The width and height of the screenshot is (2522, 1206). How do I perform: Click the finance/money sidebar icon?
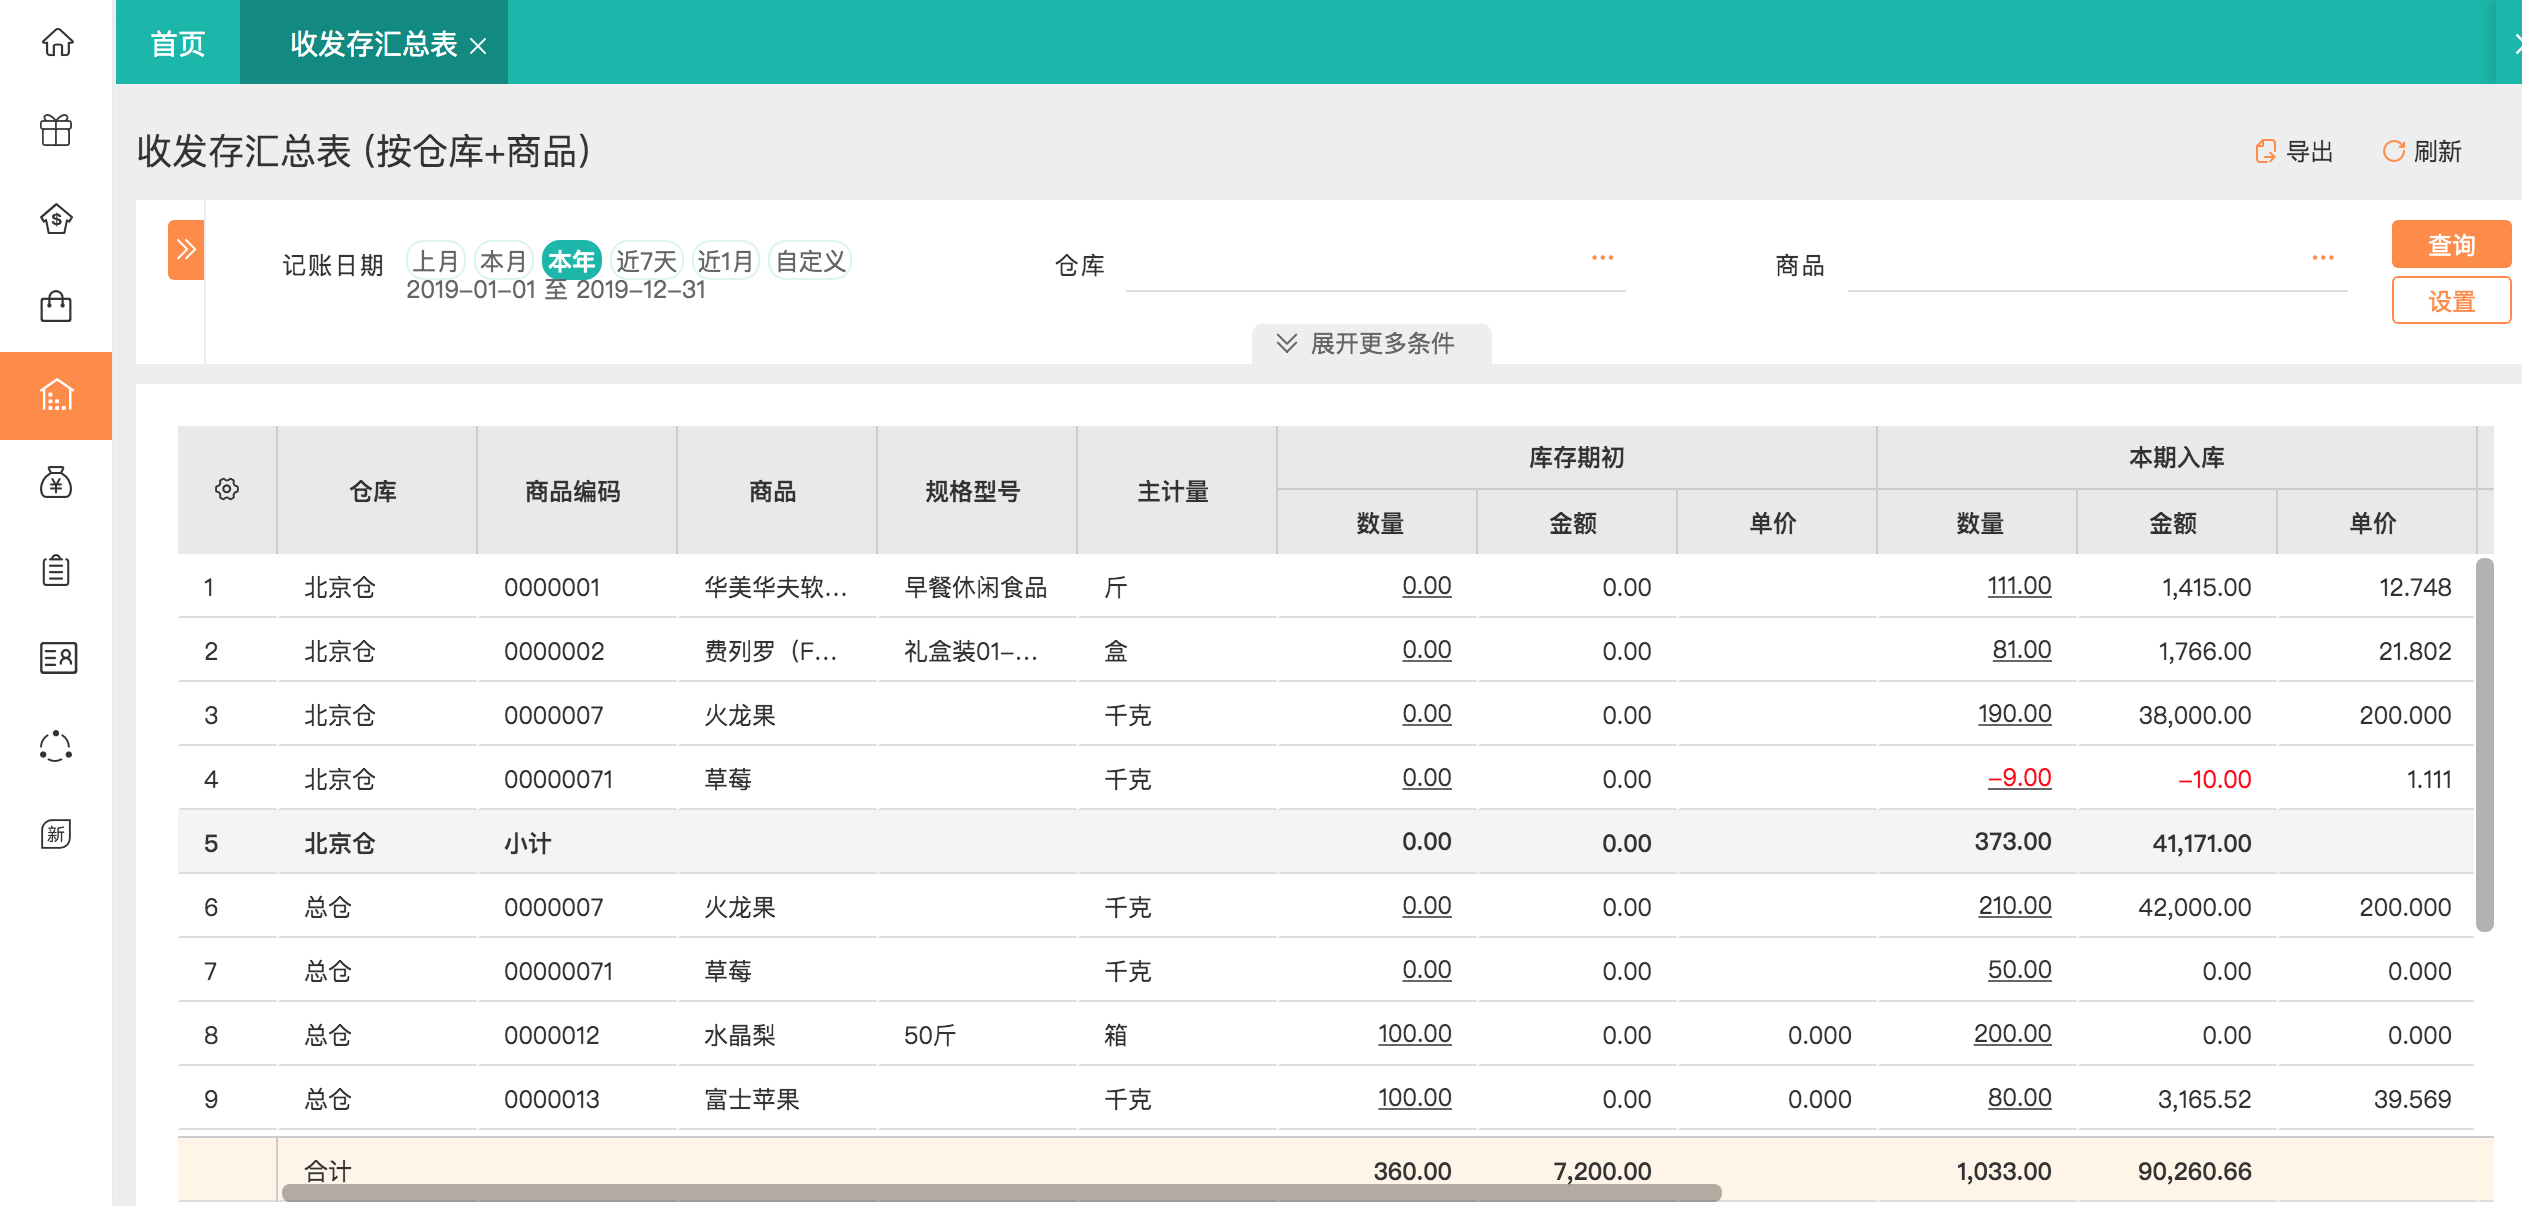coord(55,482)
